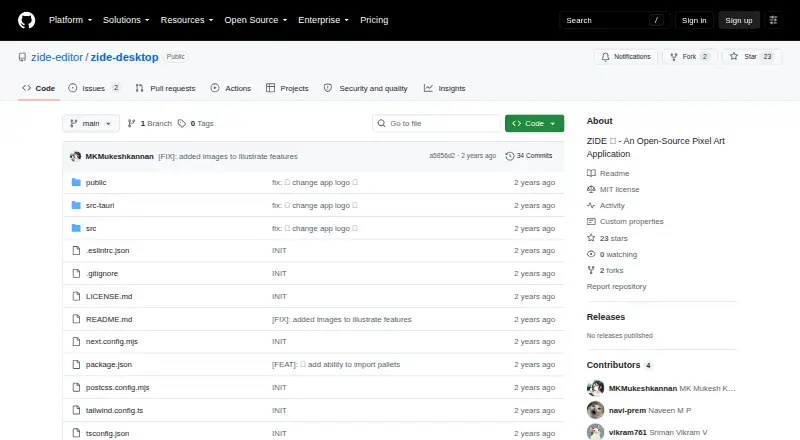
Task: Open the Platform navigation dropdown
Action: point(70,20)
